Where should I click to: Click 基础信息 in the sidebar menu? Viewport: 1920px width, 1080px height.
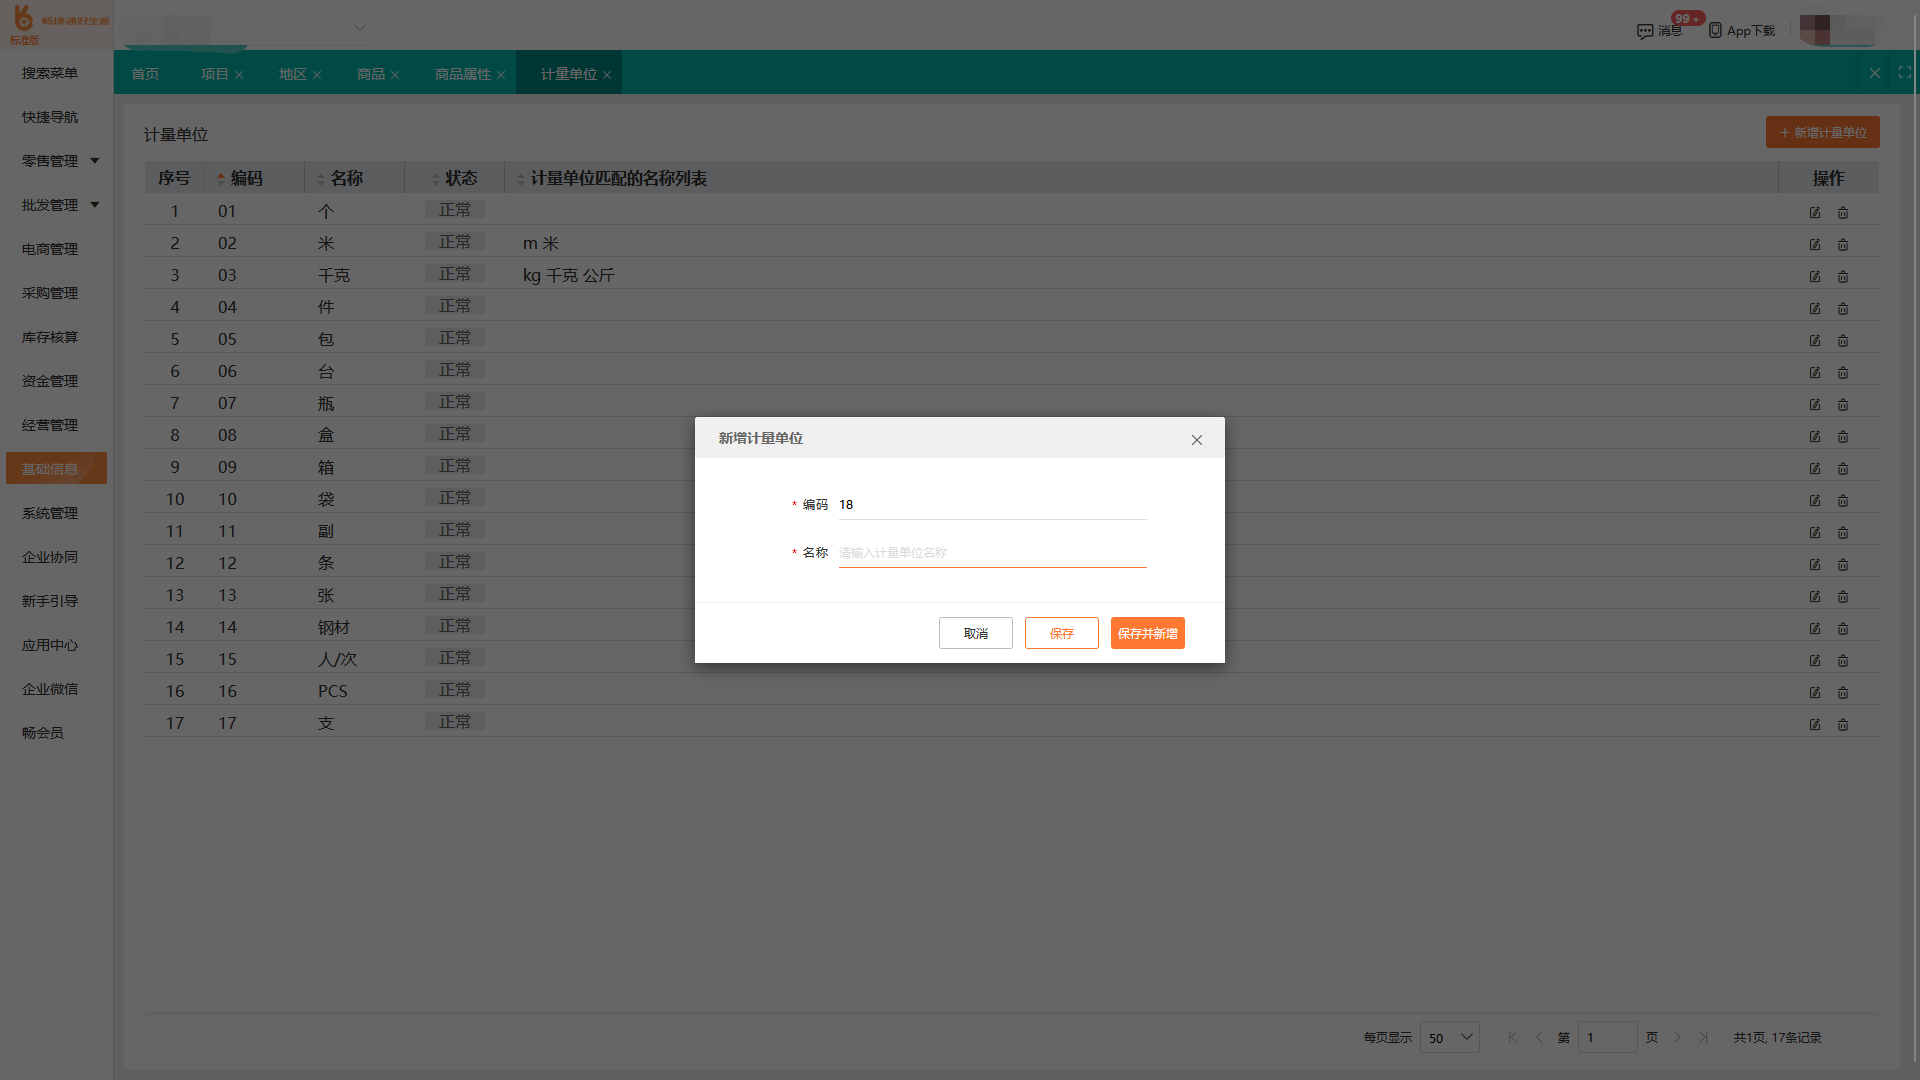coord(53,468)
